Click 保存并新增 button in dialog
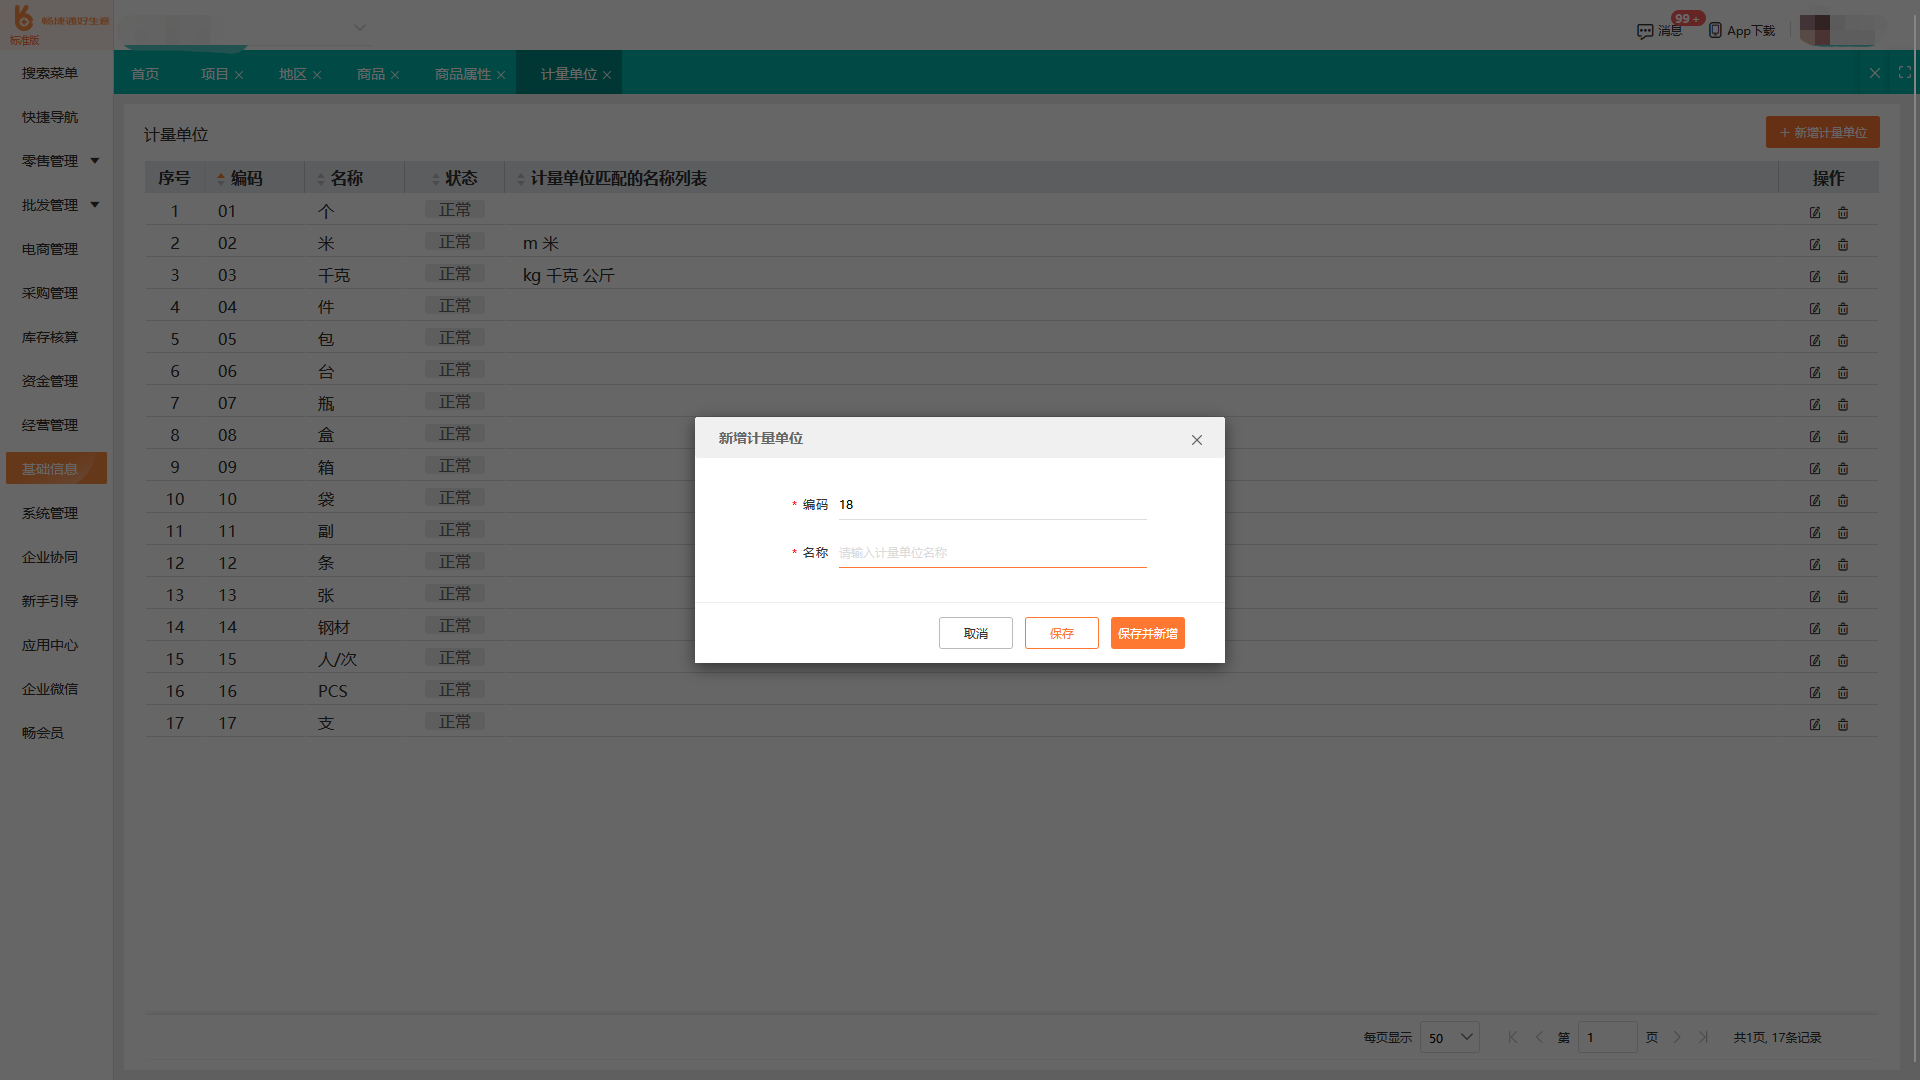This screenshot has height=1080, width=1920. pyautogui.click(x=1147, y=633)
